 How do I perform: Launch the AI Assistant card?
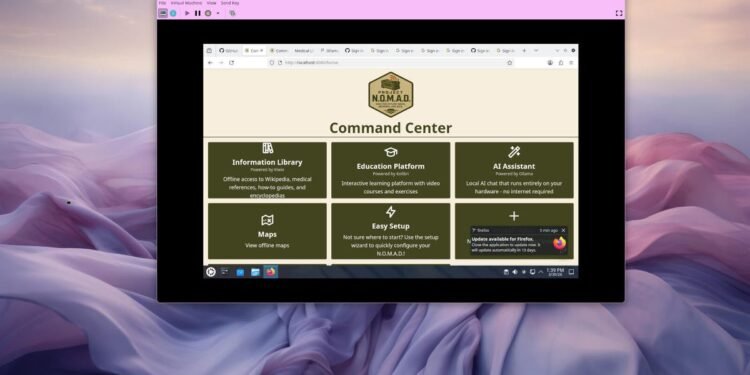pyautogui.click(x=514, y=170)
